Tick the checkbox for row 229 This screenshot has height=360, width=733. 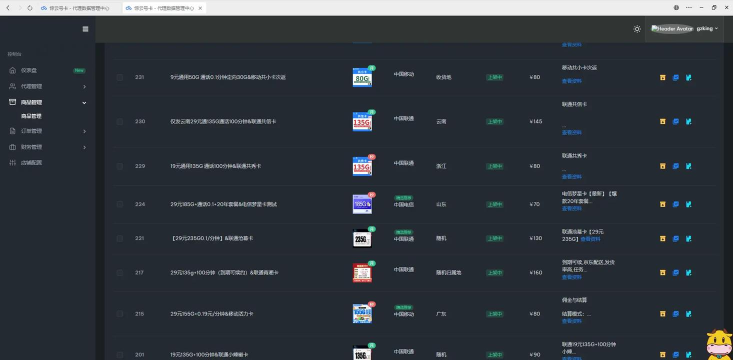[120, 166]
